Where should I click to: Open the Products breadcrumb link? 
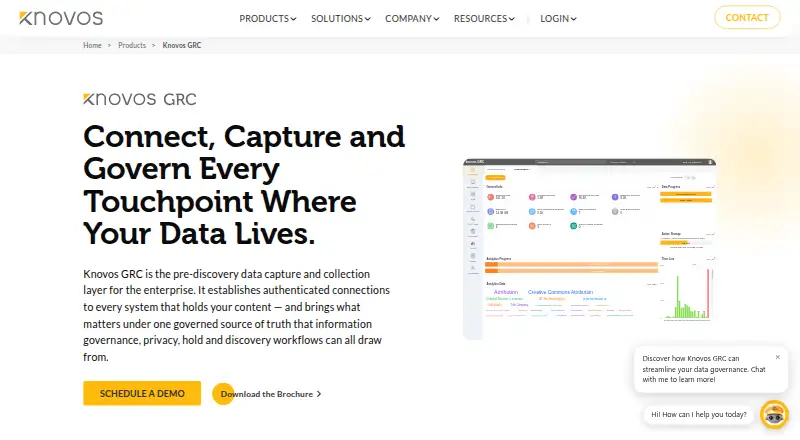pyautogui.click(x=132, y=45)
